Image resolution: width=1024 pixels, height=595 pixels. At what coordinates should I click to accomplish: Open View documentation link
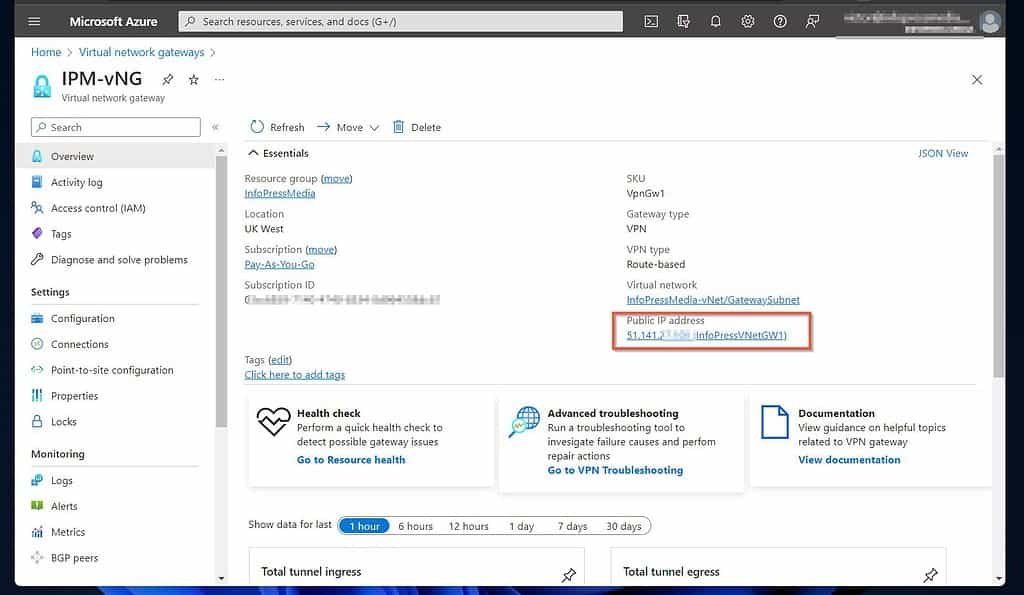849,460
